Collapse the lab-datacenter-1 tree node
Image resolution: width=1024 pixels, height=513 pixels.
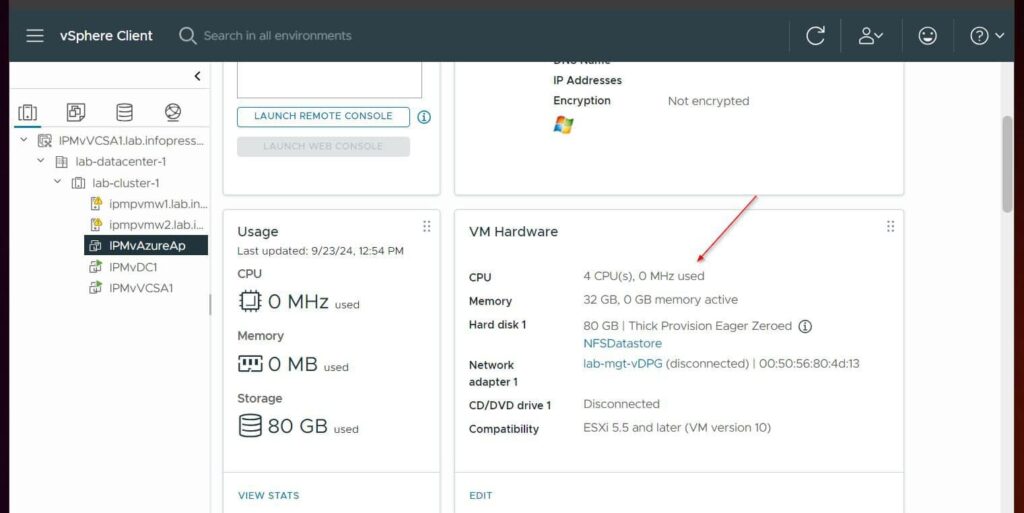pyautogui.click(x=40, y=161)
